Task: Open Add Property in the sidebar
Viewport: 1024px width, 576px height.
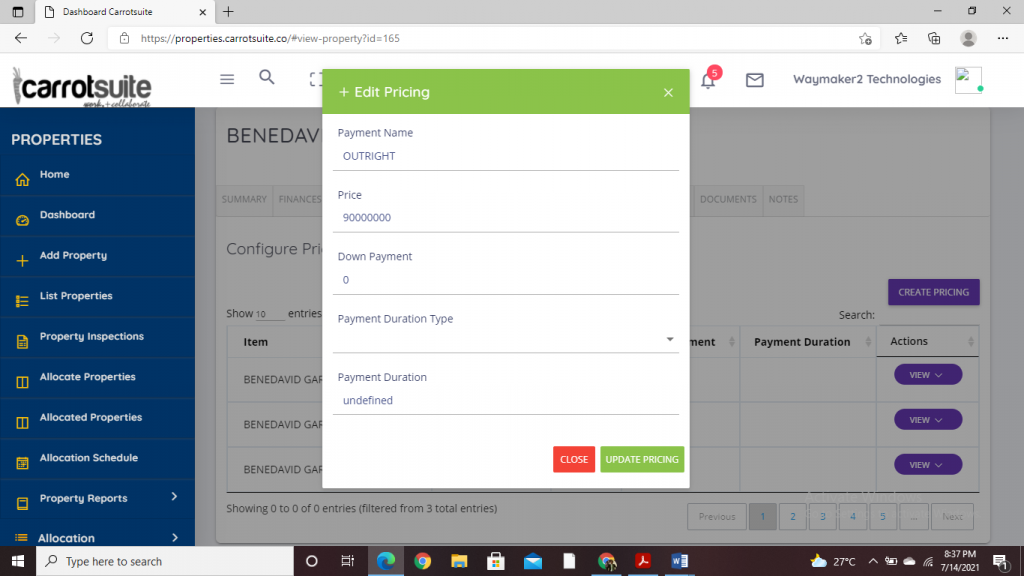Action: [x=73, y=256]
